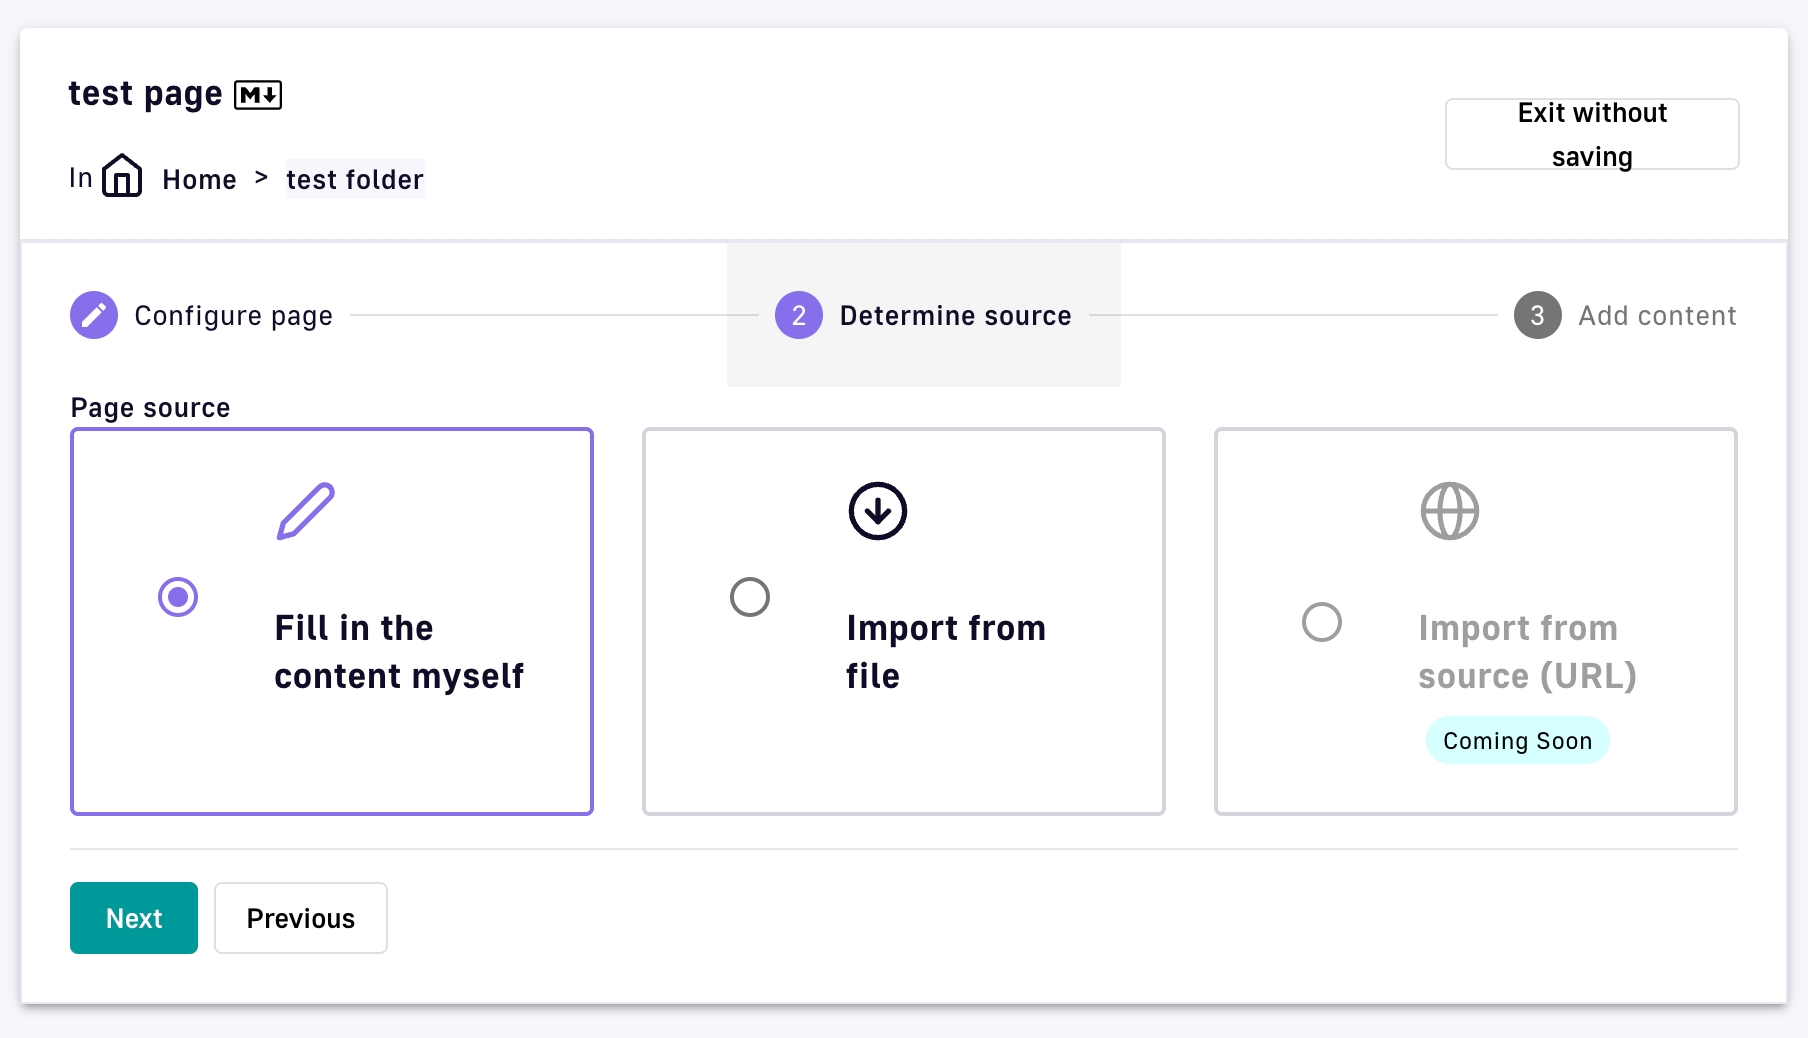Image resolution: width=1808 pixels, height=1038 pixels.
Task: Open the Home breadcrumb link
Action: [x=199, y=180]
